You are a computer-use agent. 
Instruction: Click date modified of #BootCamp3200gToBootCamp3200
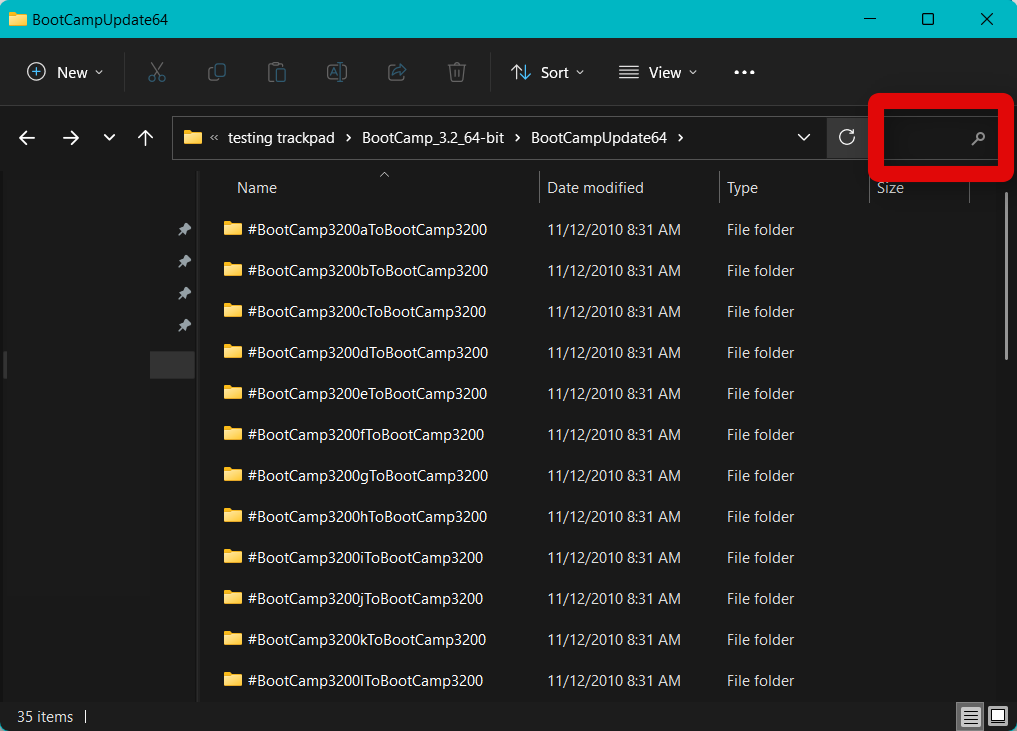[x=614, y=475]
